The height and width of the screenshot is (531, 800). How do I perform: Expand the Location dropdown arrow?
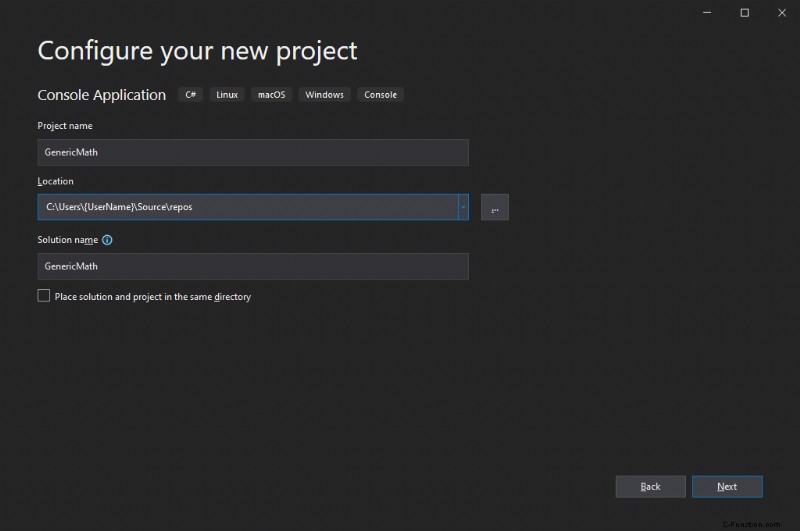[463, 207]
